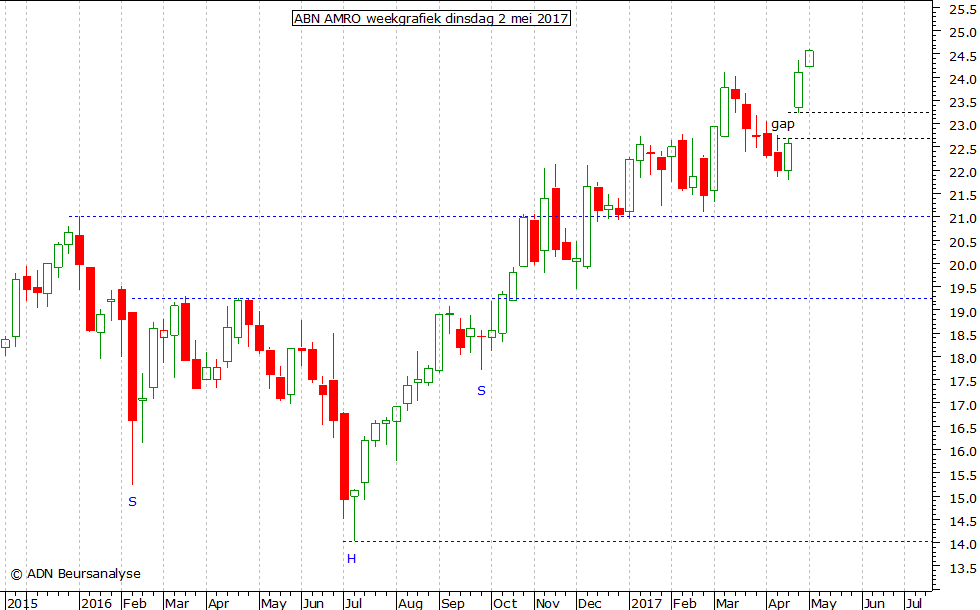This screenshot has width=980, height=610.
Task: Click the 14.0 price axis label
Action: tap(962, 545)
